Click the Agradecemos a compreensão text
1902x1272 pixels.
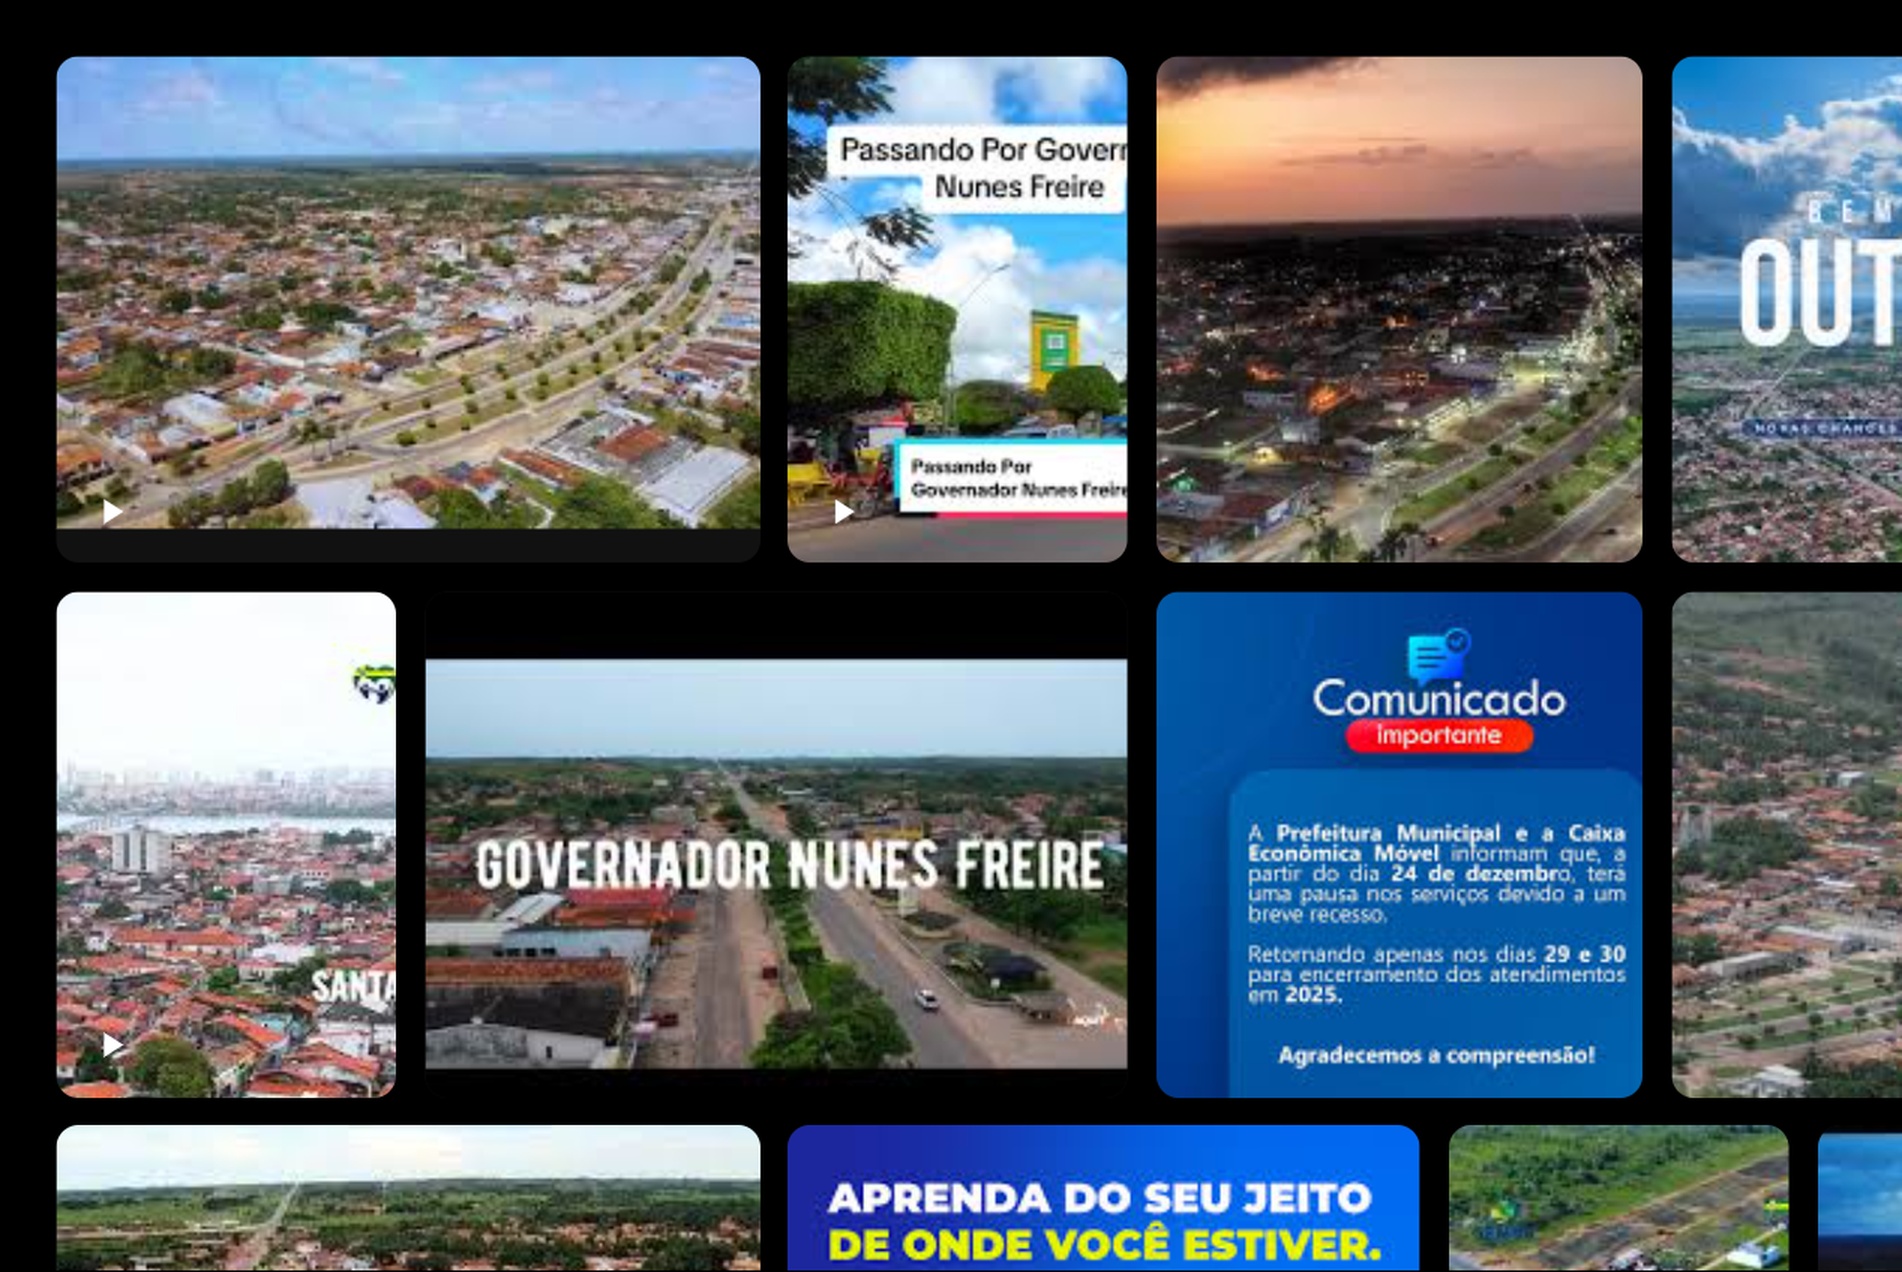[1436, 1055]
